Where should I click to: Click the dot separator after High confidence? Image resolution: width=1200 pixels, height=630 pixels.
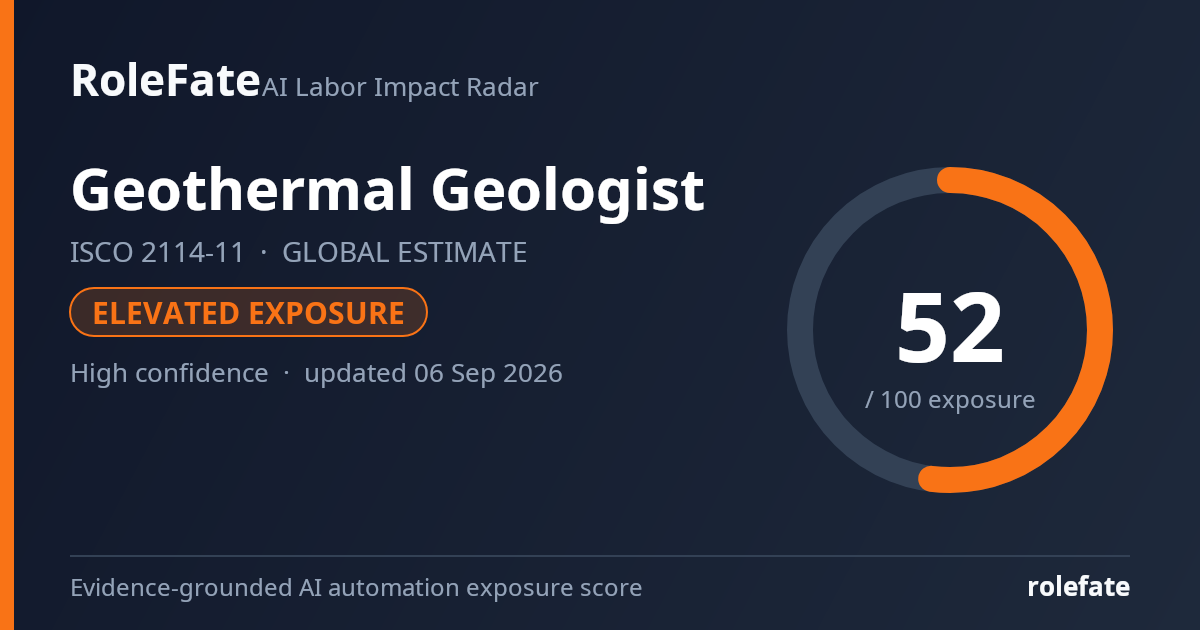286,374
